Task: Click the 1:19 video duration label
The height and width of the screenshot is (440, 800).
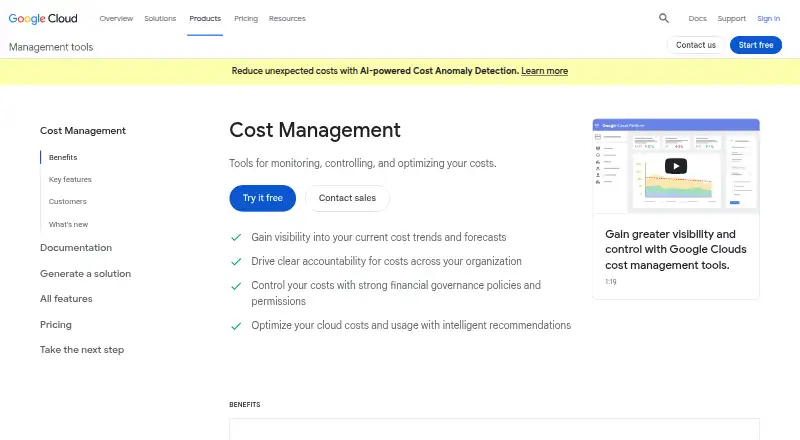Action: [x=611, y=282]
